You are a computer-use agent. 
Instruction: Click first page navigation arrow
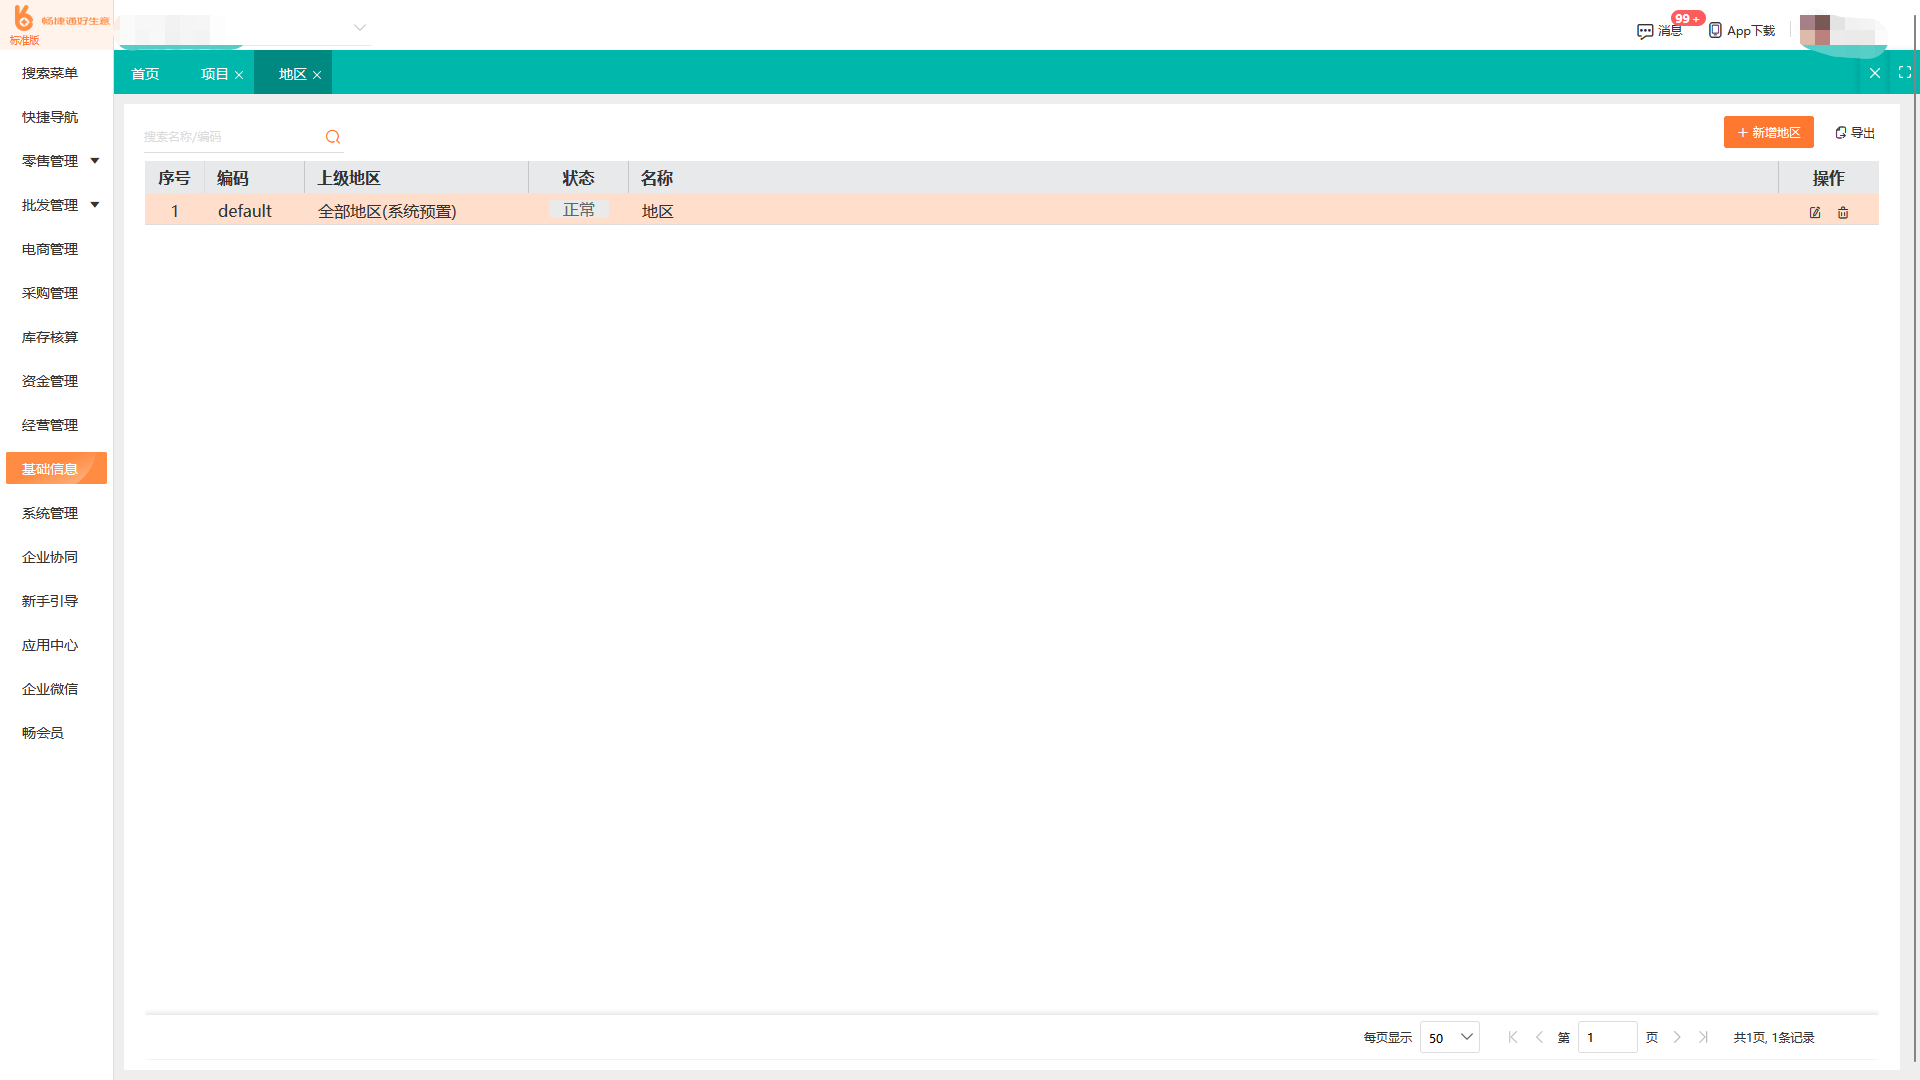point(1514,1038)
